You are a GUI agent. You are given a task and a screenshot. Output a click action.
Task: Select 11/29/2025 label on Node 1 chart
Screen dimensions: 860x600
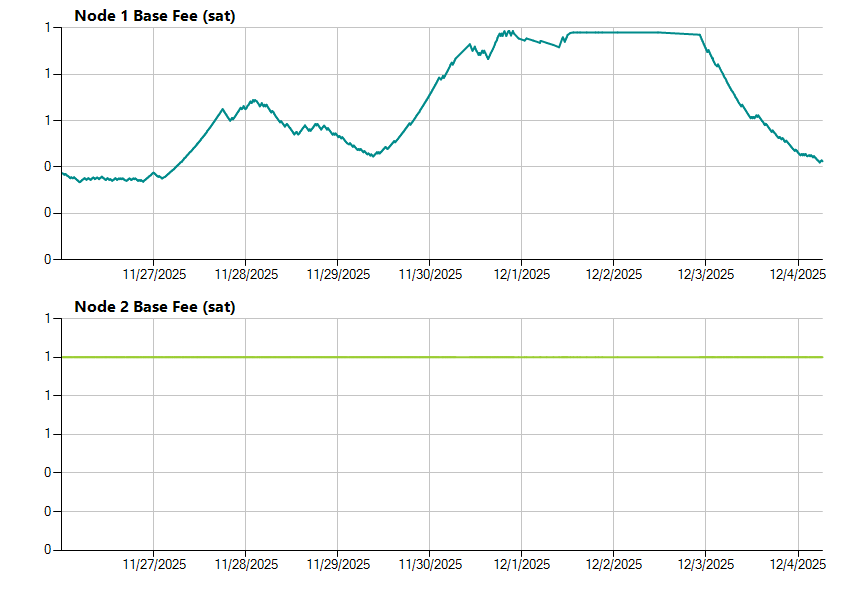[338, 274]
